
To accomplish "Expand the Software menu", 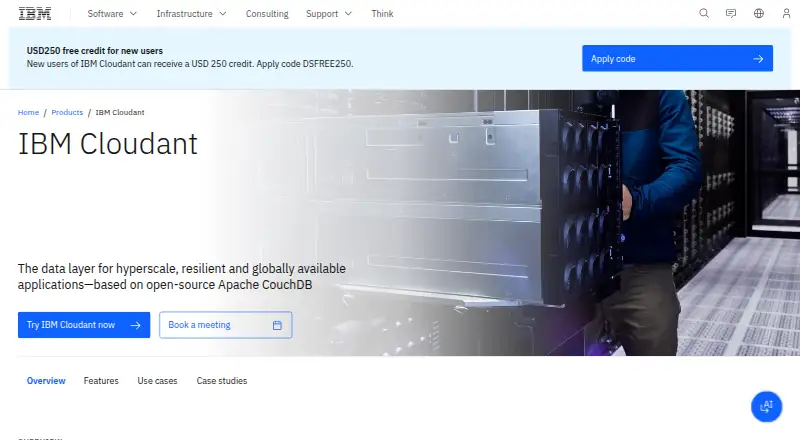I will coord(112,14).
